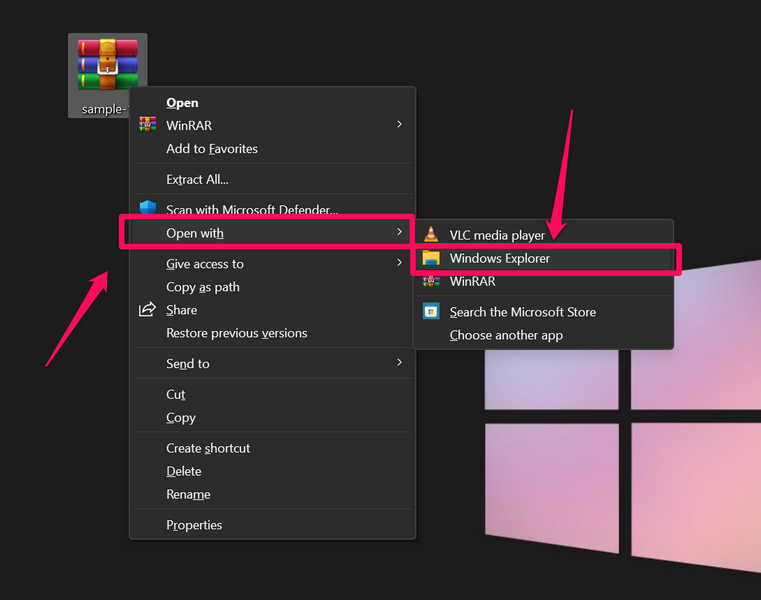Choose Add to Favorites
Image resolution: width=761 pixels, height=600 pixels.
click(x=212, y=149)
